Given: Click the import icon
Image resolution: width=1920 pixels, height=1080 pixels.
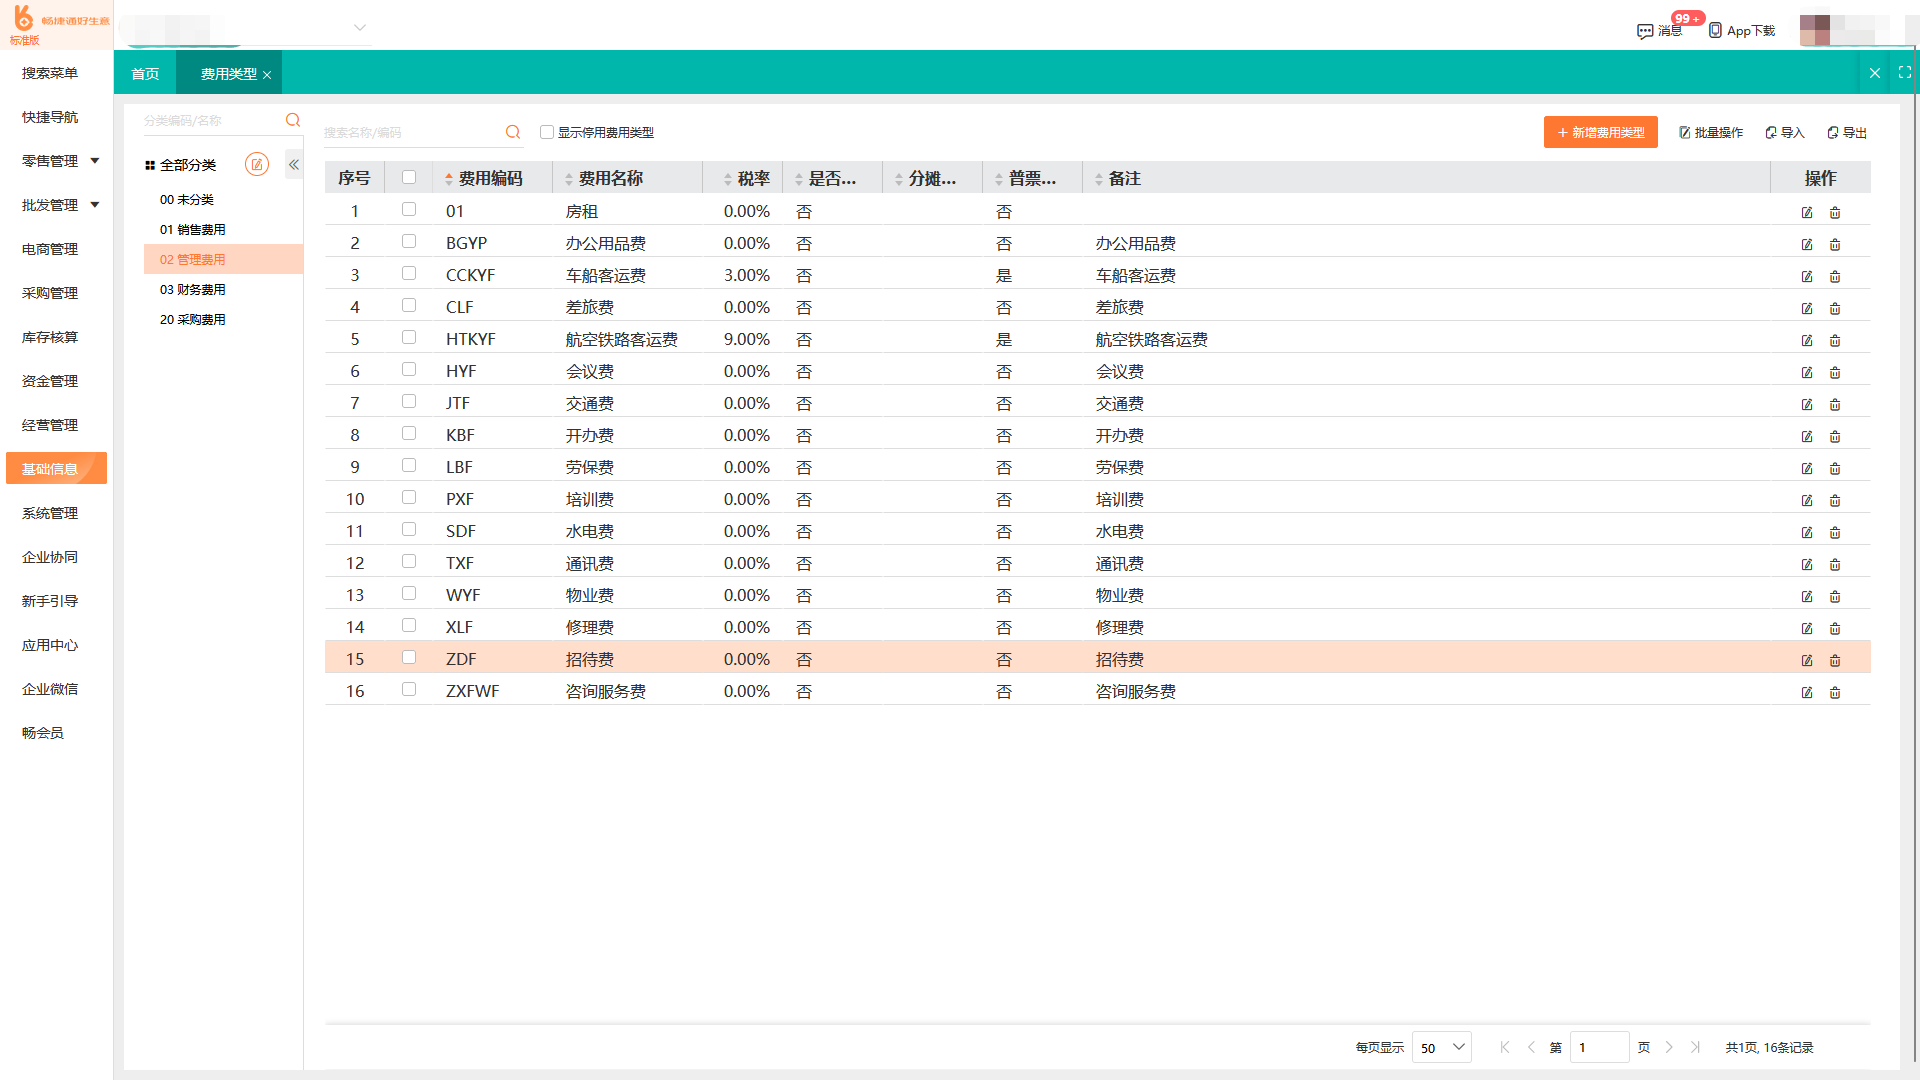Looking at the screenshot, I should coord(1788,131).
